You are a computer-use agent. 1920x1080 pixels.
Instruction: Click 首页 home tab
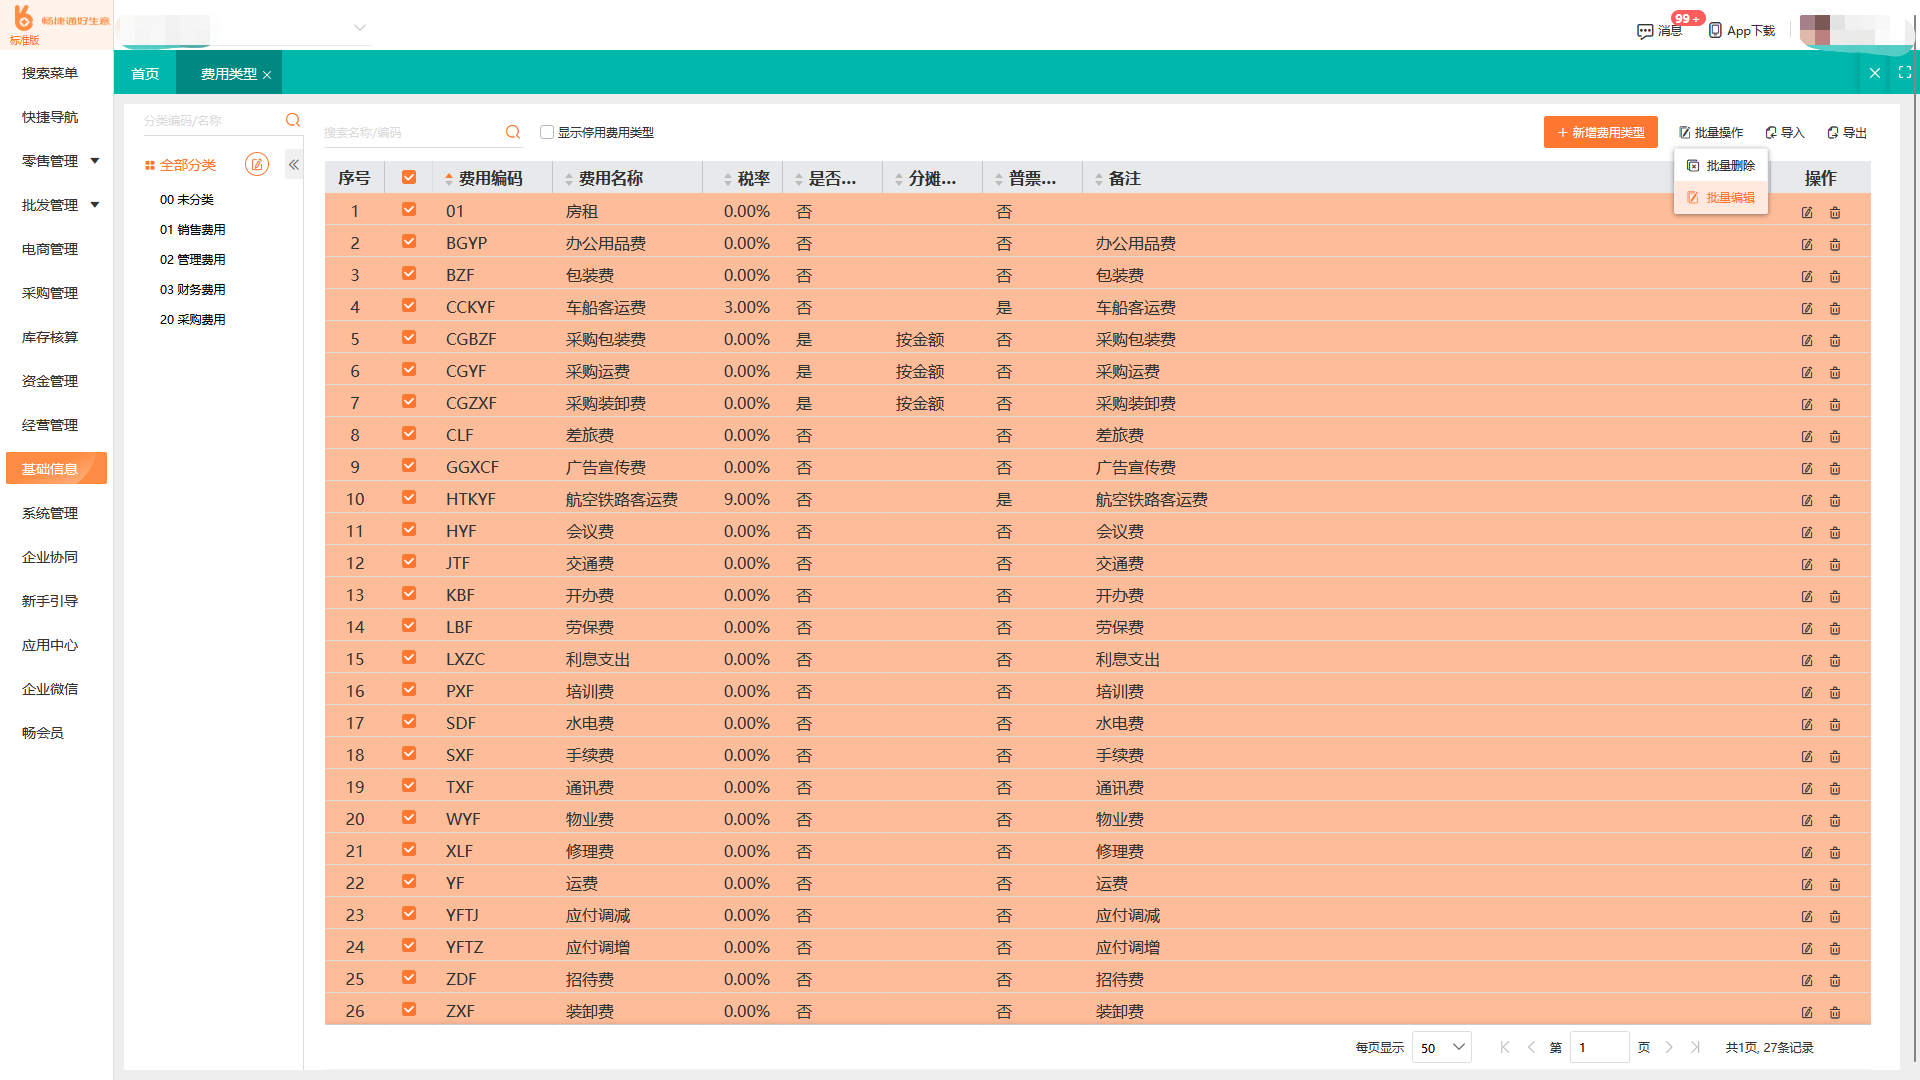[x=144, y=73]
